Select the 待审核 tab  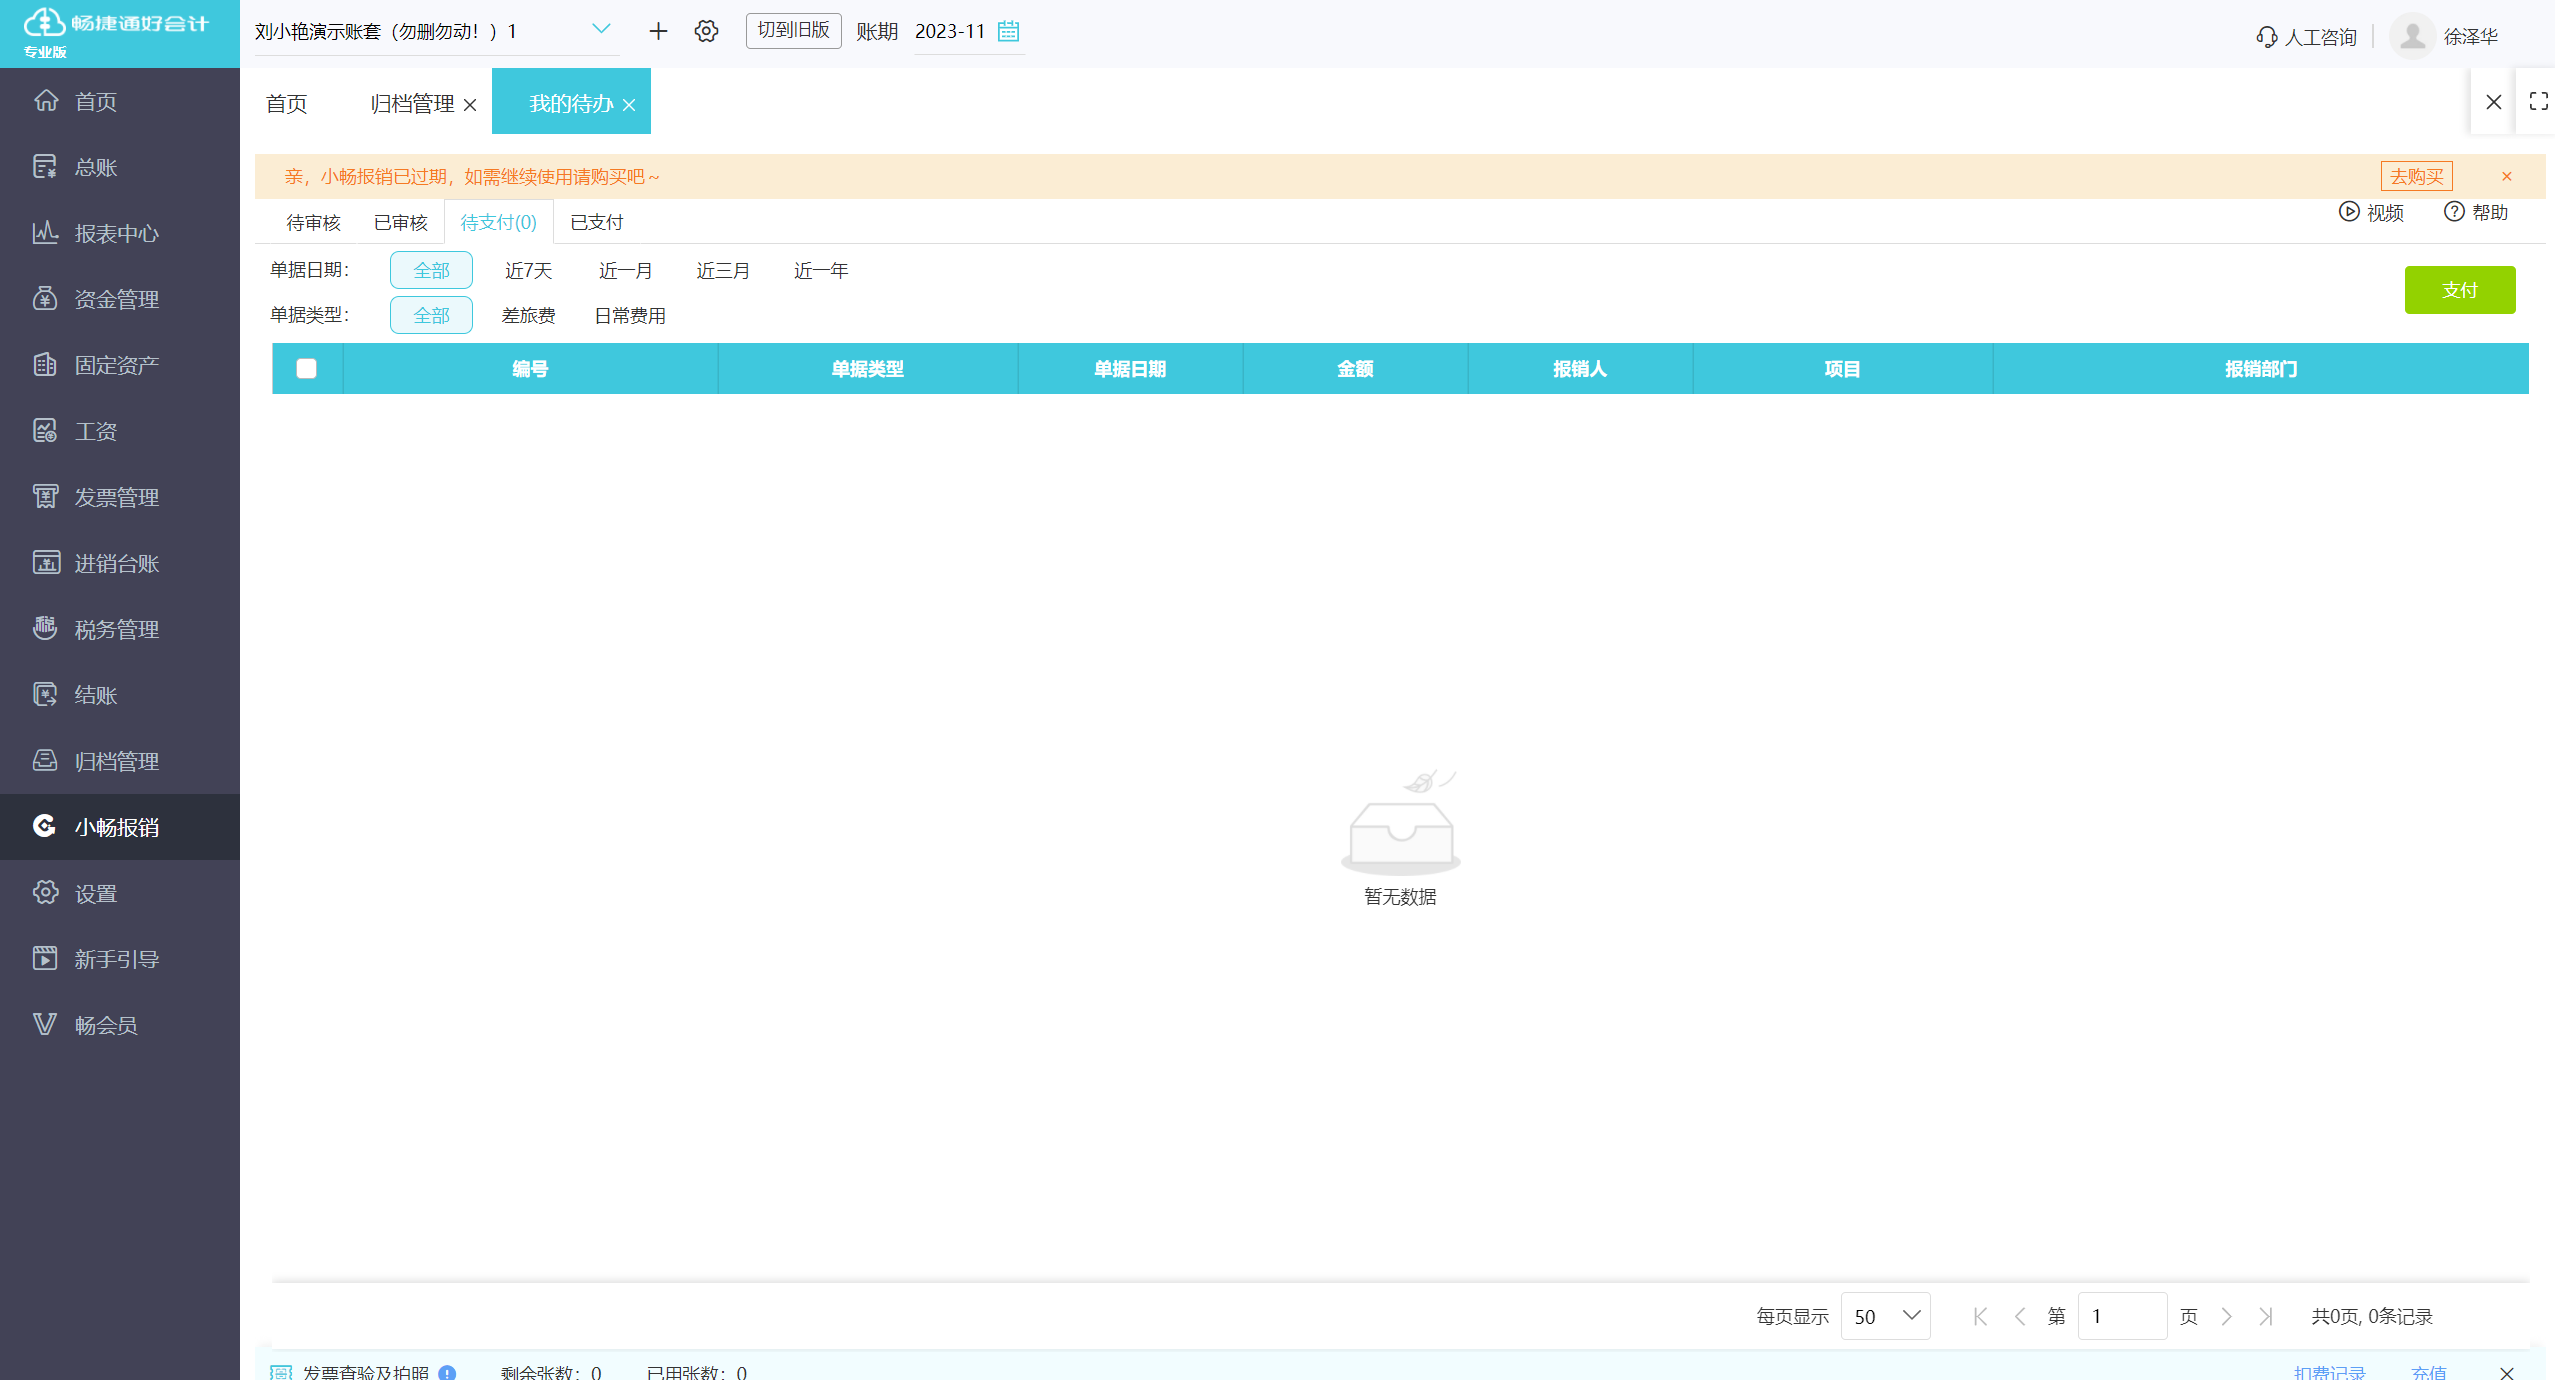(x=313, y=221)
